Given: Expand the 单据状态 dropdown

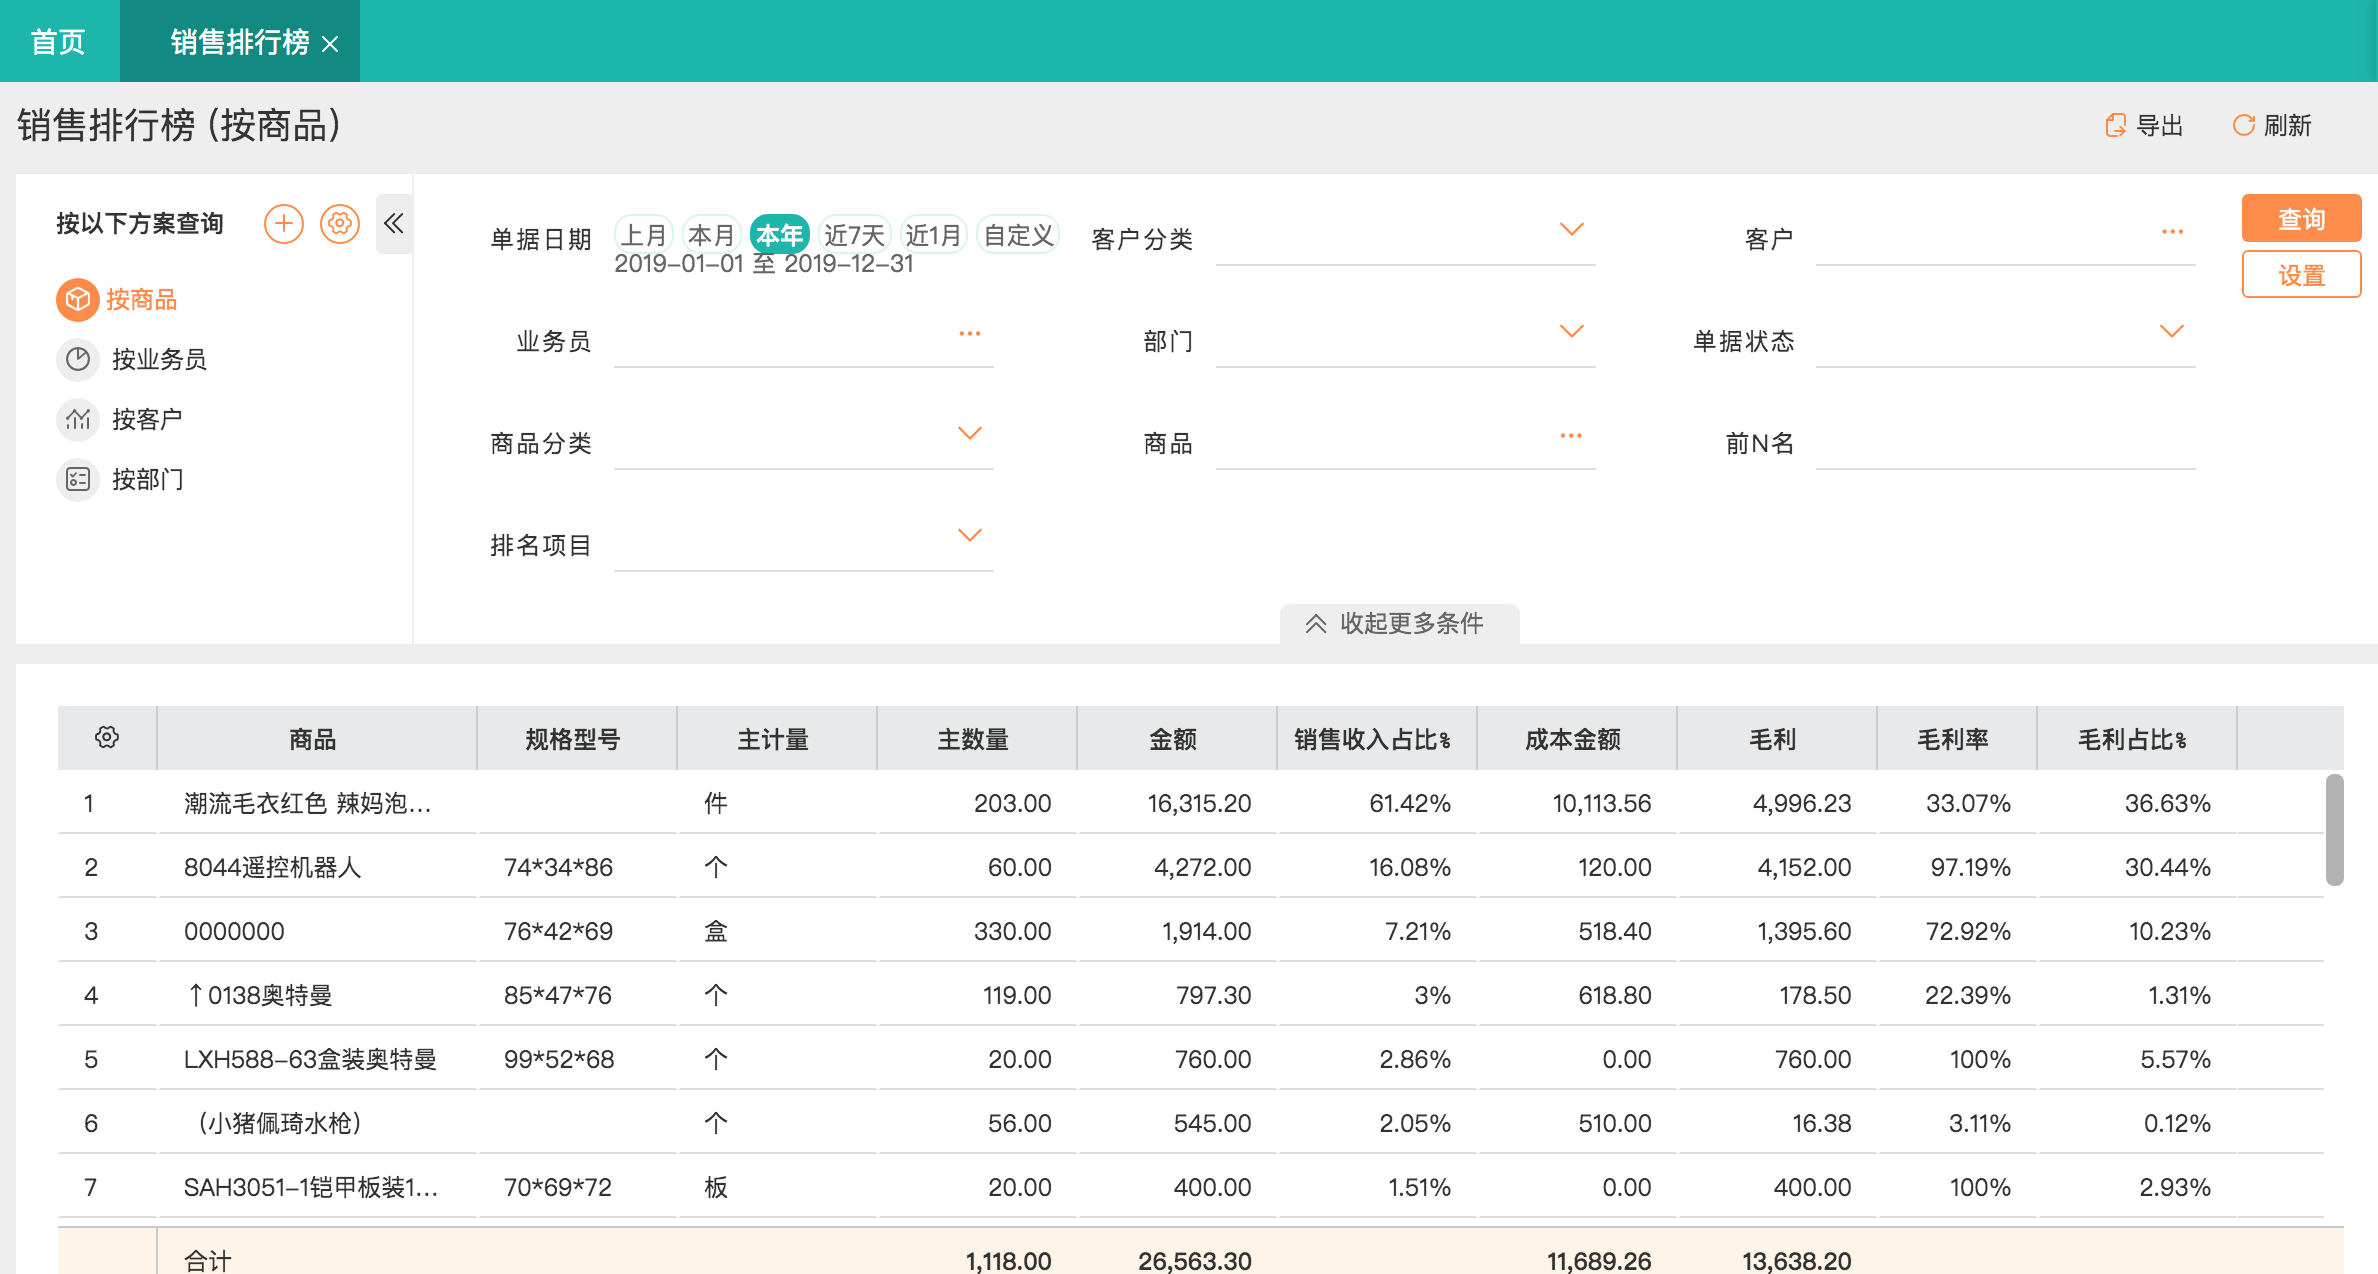Looking at the screenshot, I should [x=2174, y=333].
